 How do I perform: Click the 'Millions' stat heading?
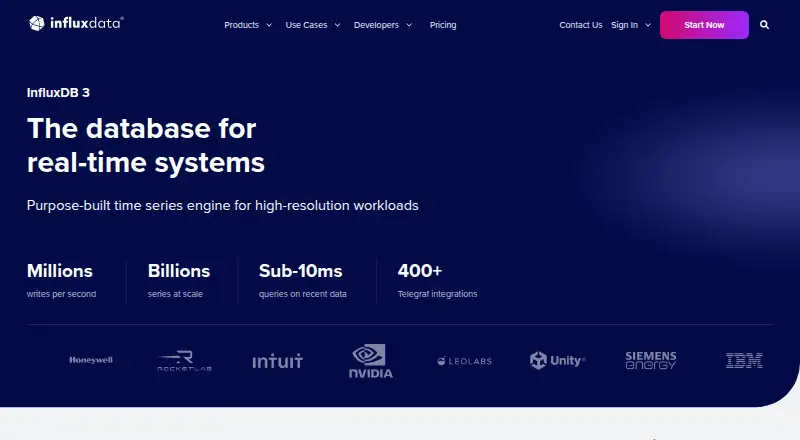(60, 271)
